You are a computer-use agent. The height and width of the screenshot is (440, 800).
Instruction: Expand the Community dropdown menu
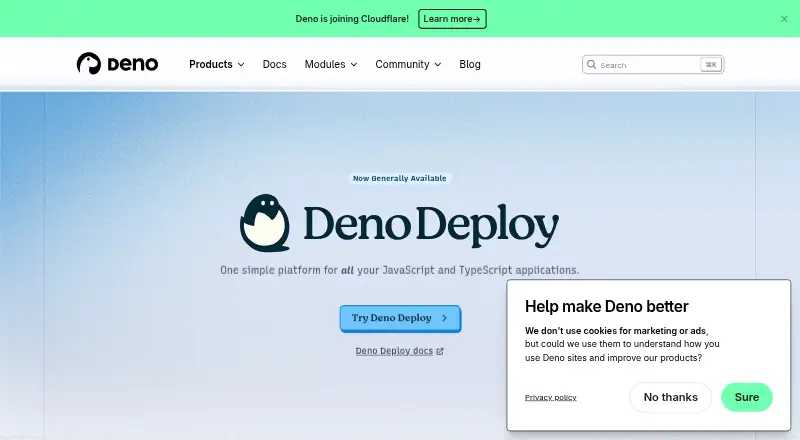coord(408,64)
